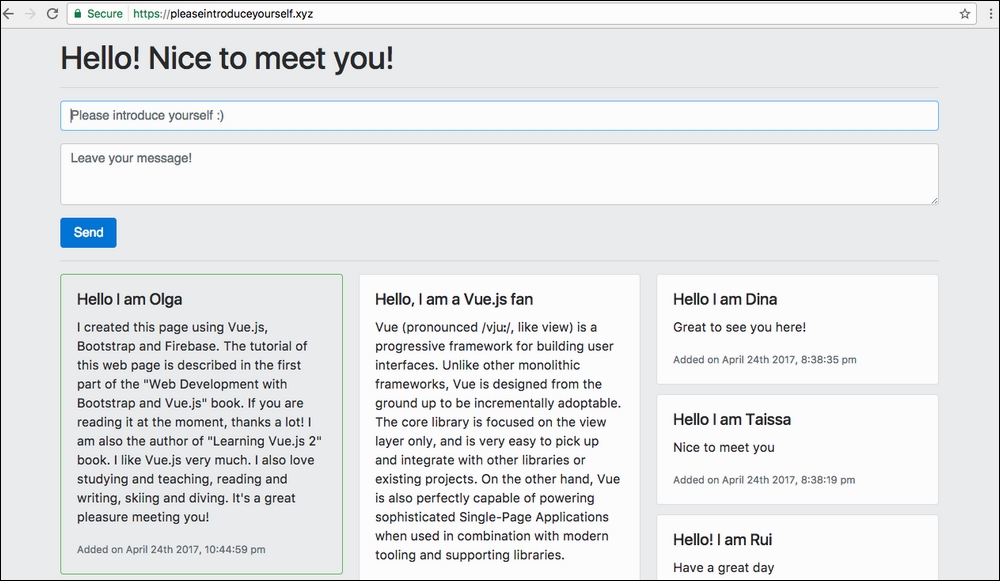Select the 'Hello I am Olga' card title
This screenshot has width=1000, height=581.
129,299
